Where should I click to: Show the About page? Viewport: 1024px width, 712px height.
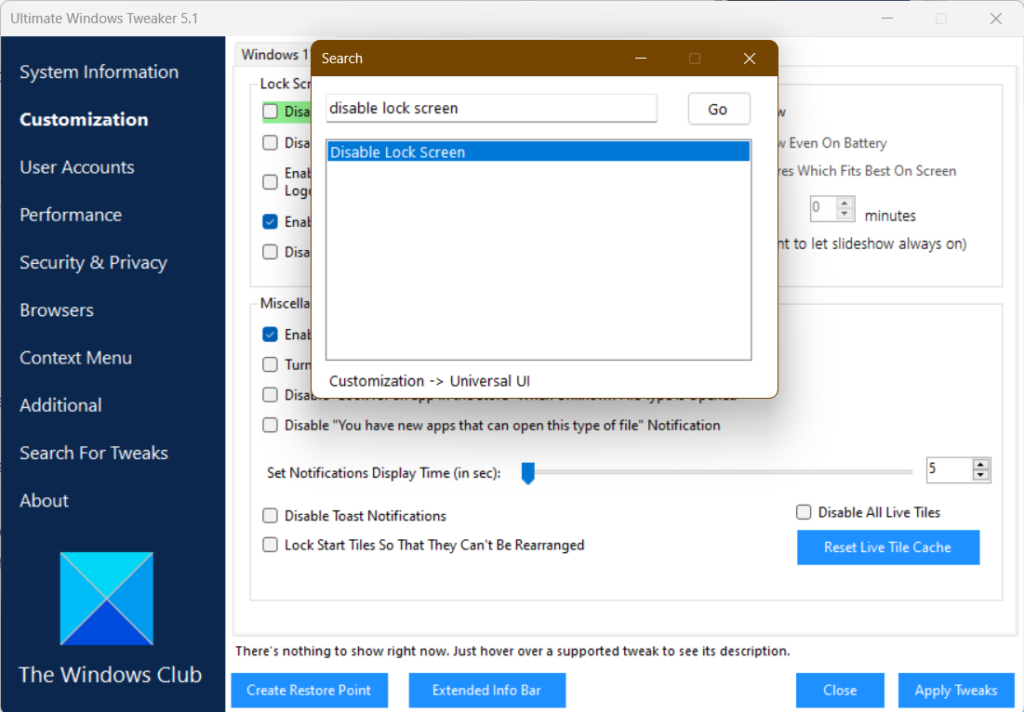coord(44,501)
